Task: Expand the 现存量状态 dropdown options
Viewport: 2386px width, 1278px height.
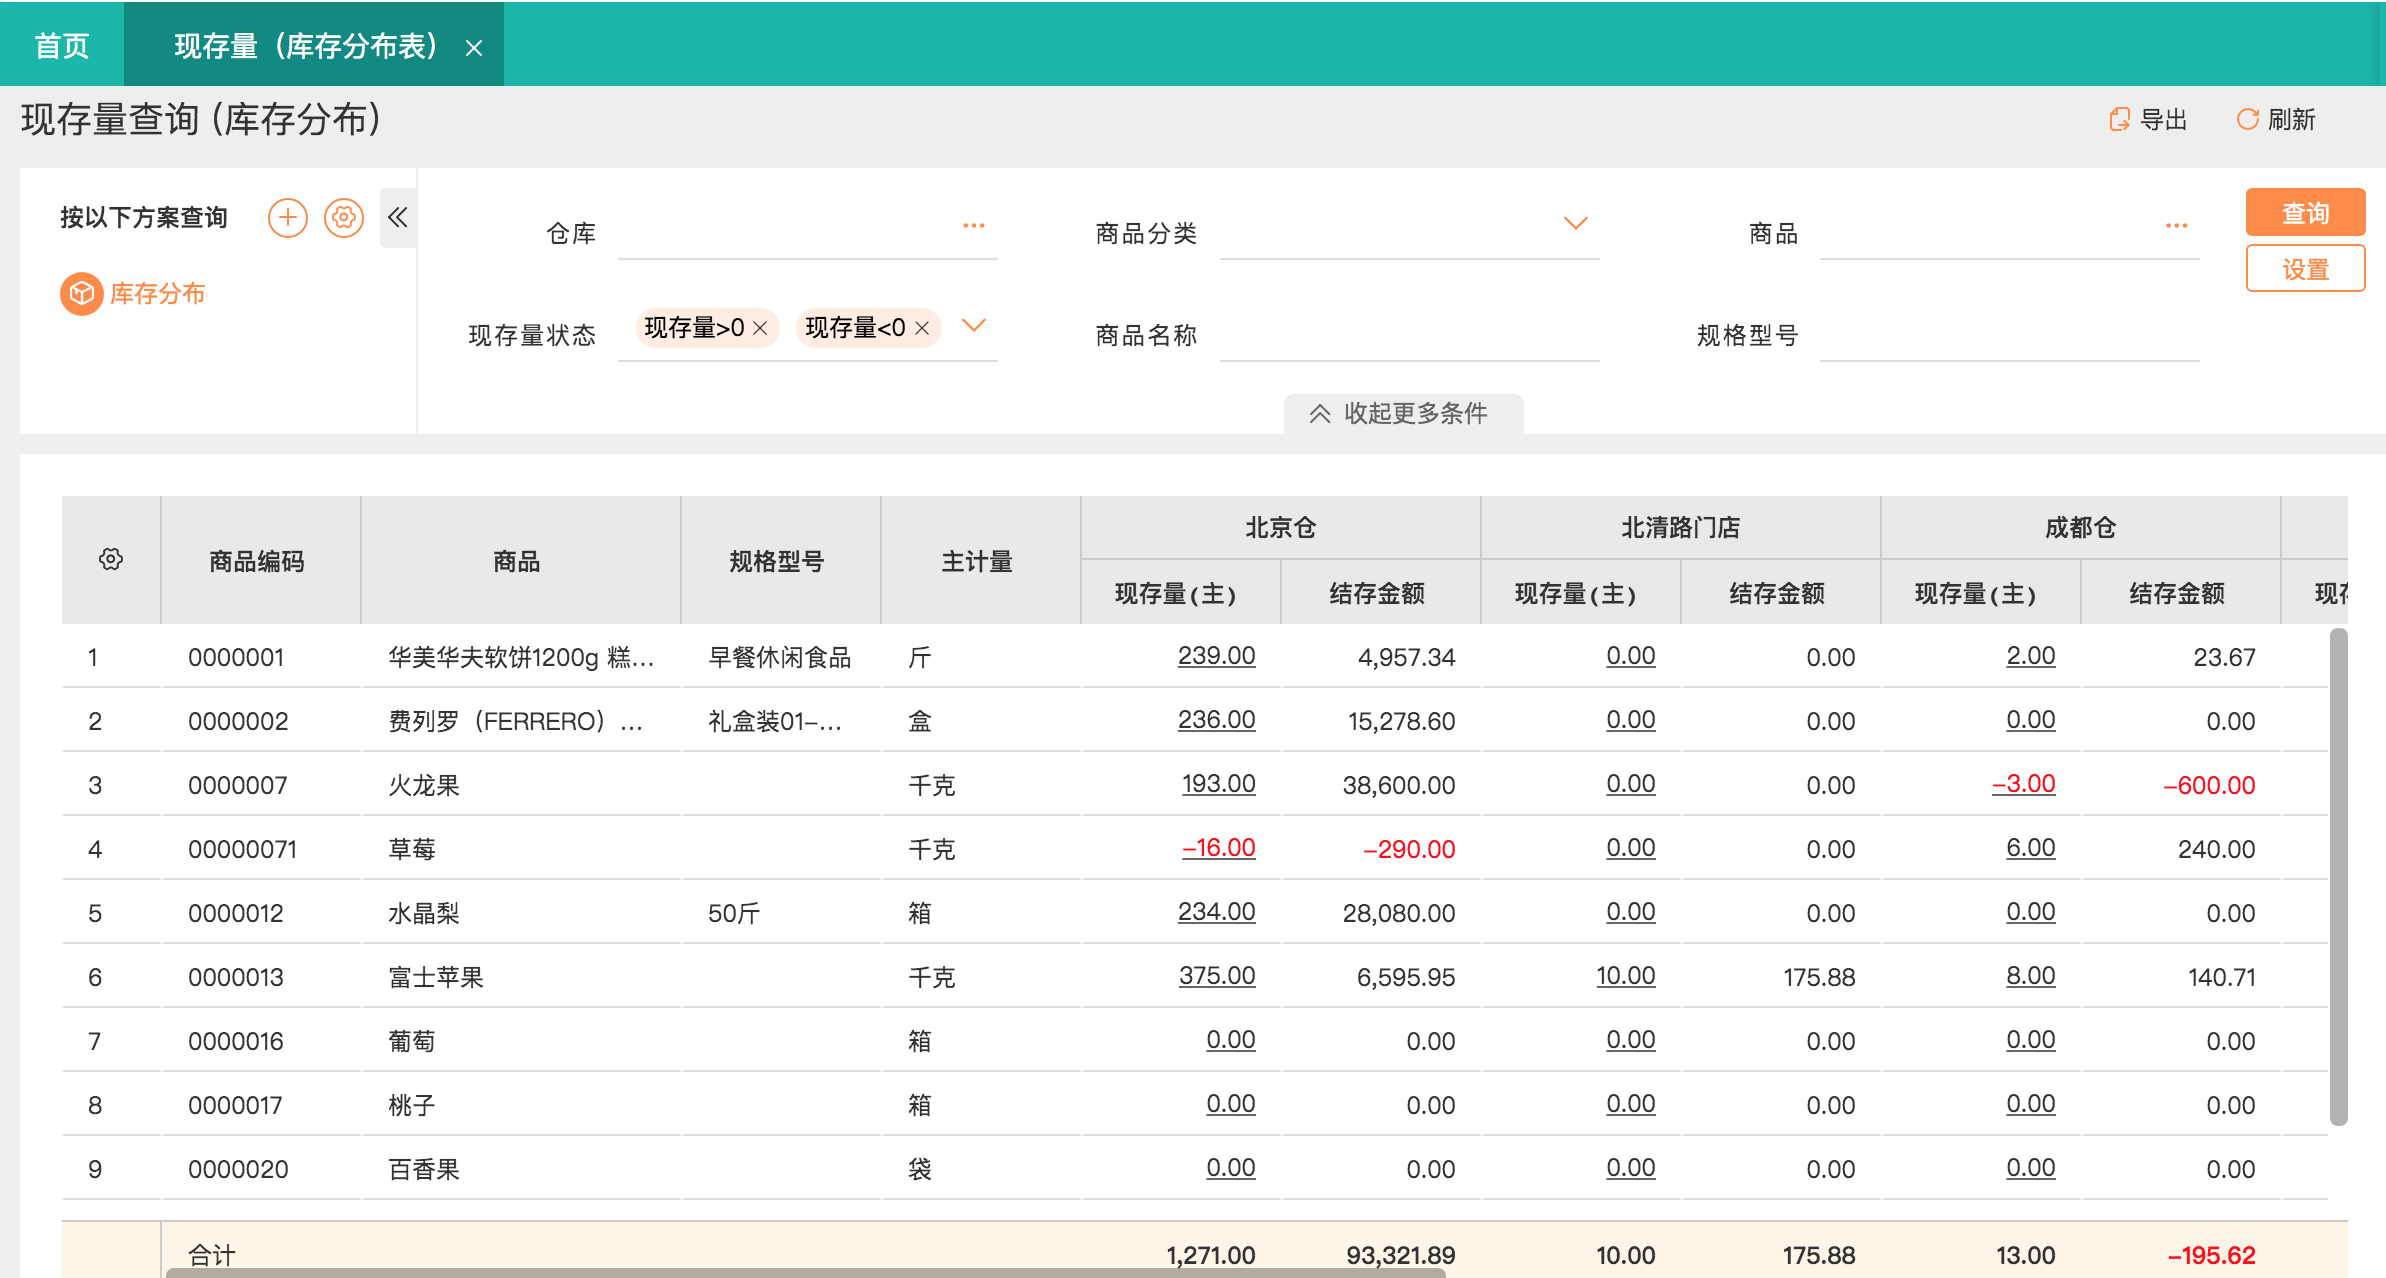Action: tap(978, 327)
